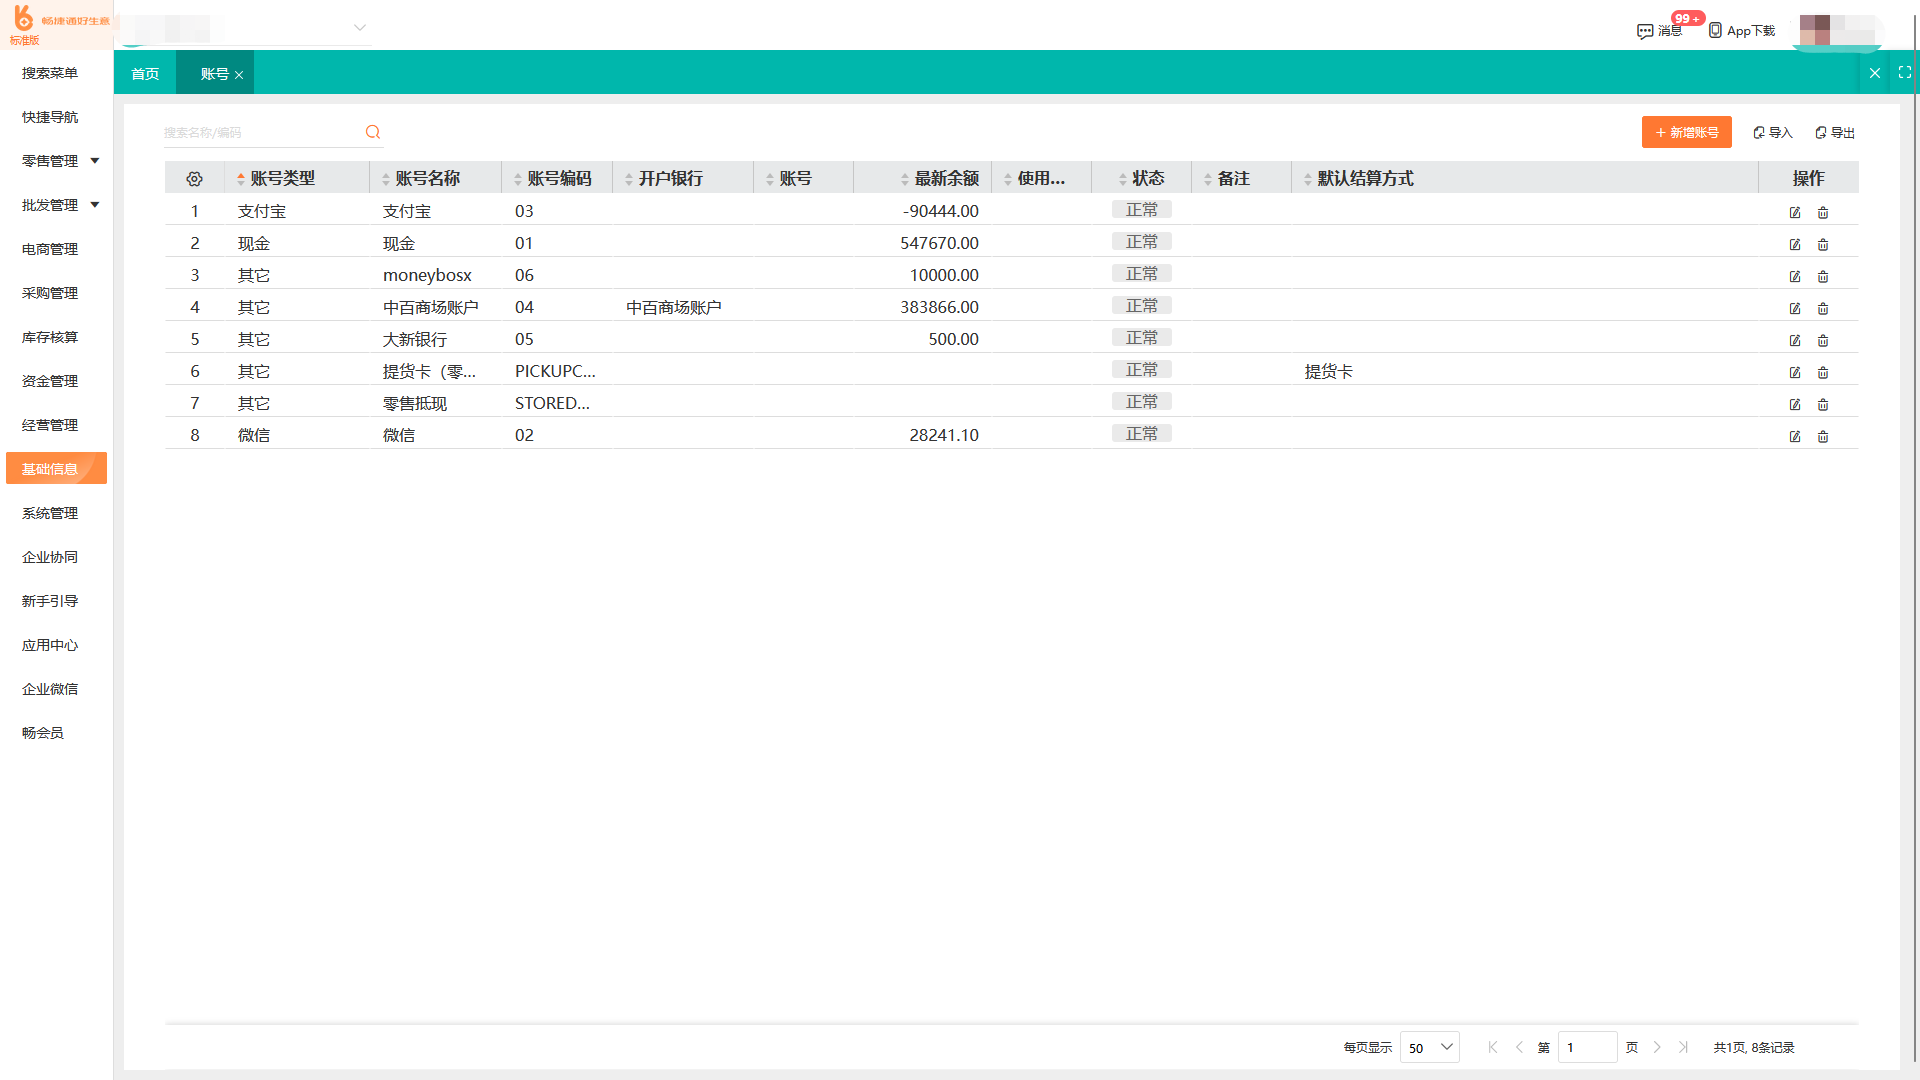Open 基础信息 menu section in sidebar

[53, 468]
